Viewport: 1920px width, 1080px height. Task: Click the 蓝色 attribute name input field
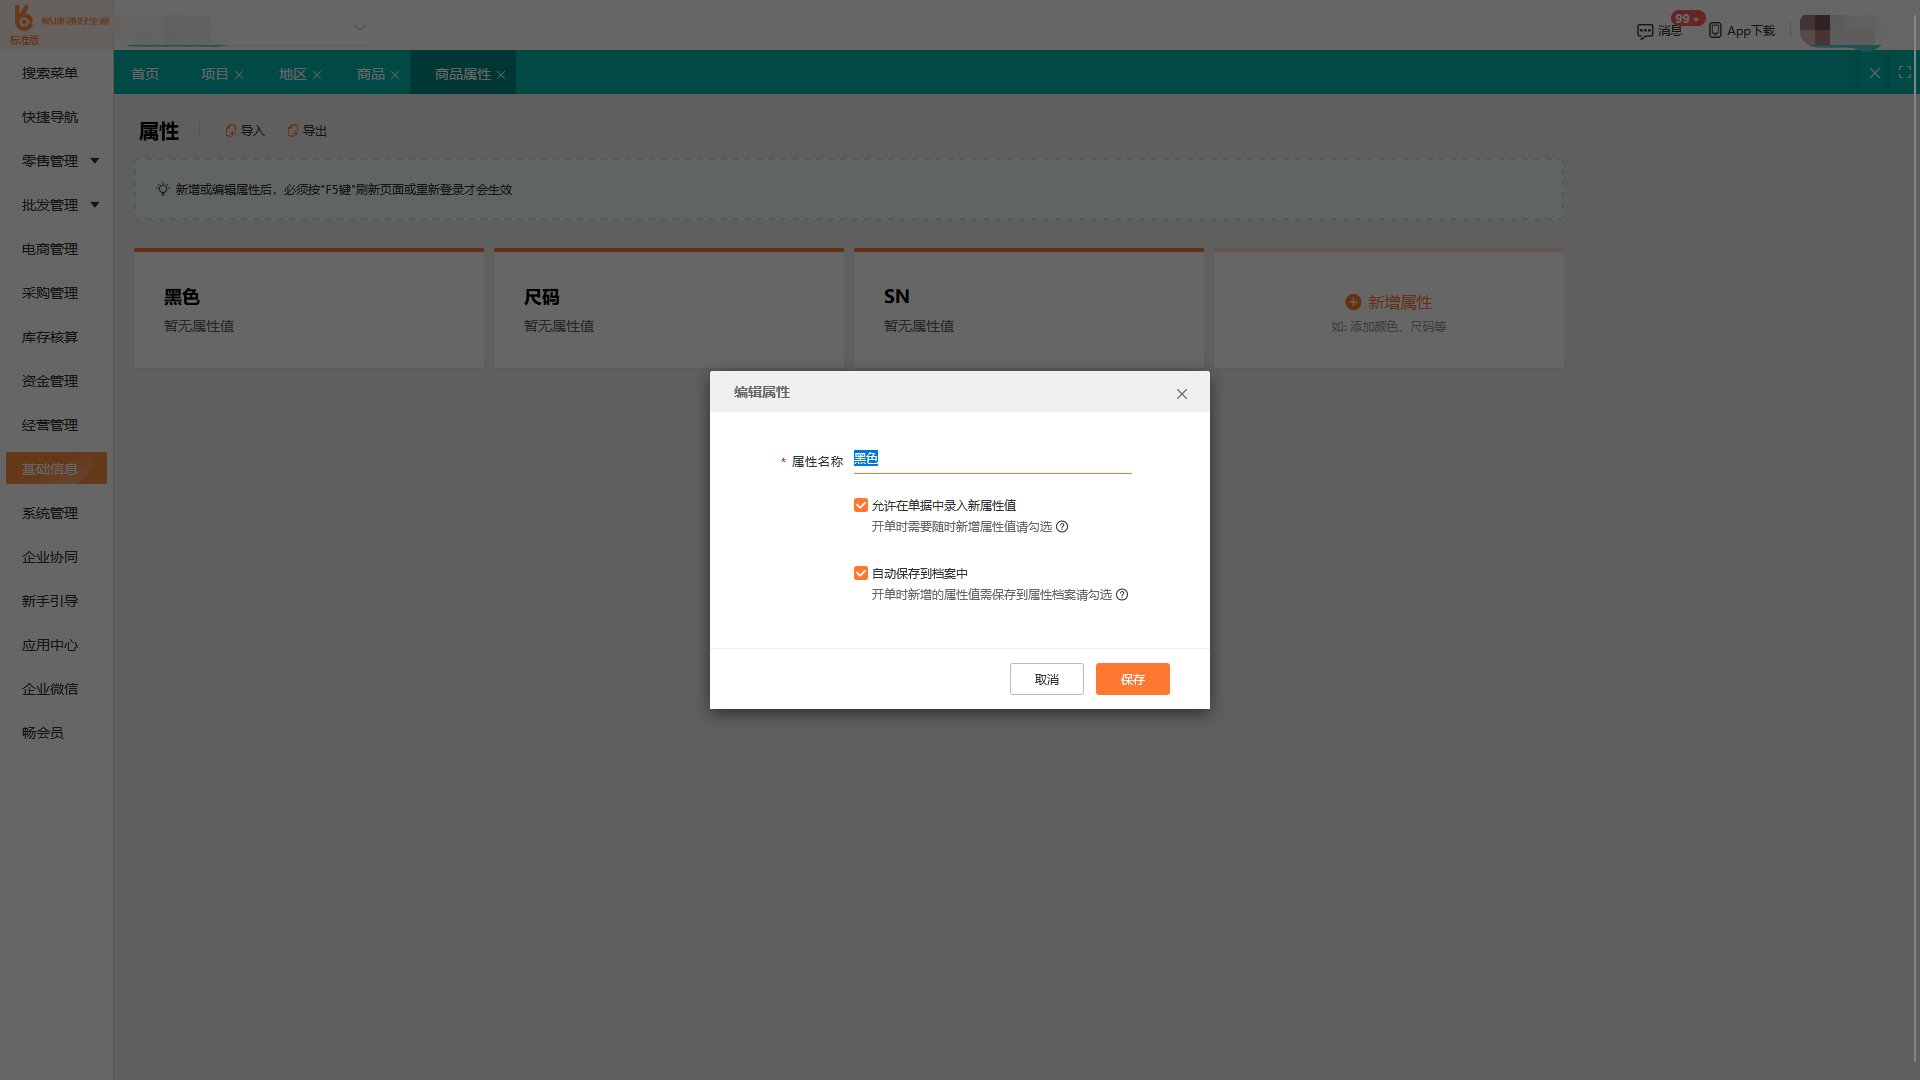pos(992,458)
